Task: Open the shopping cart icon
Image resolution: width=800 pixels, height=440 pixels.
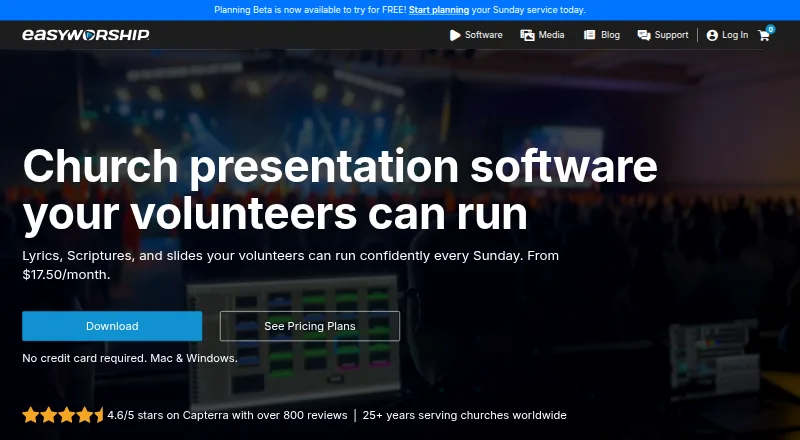Action: coord(764,35)
